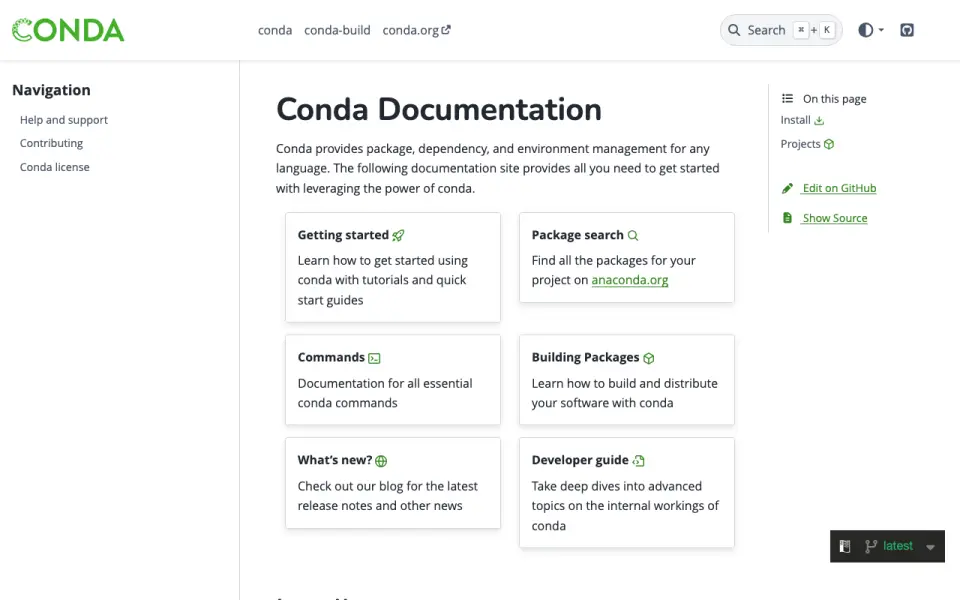Click the package icon beside Building Packages
Screen dimensions: 960x600
click(649, 358)
